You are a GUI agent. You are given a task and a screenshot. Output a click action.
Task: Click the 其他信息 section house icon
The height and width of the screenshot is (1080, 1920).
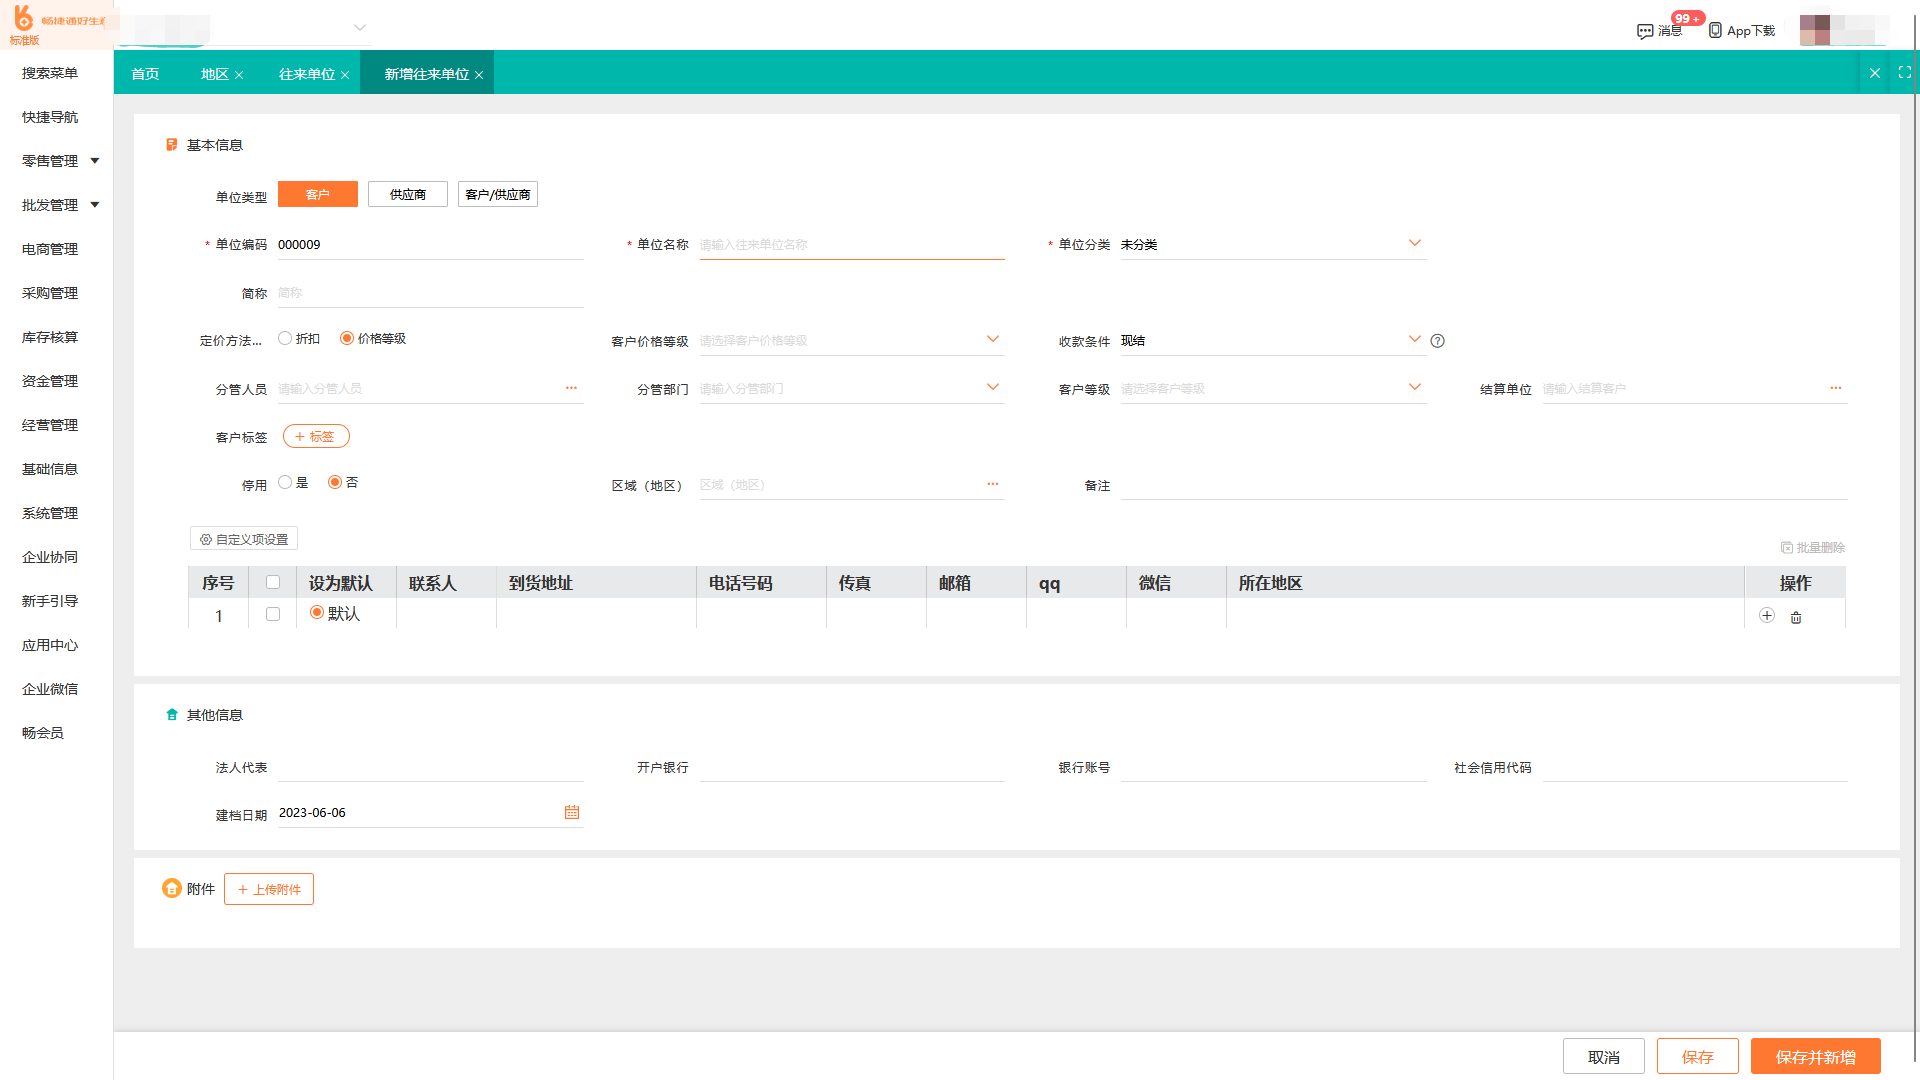click(x=171, y=715)
